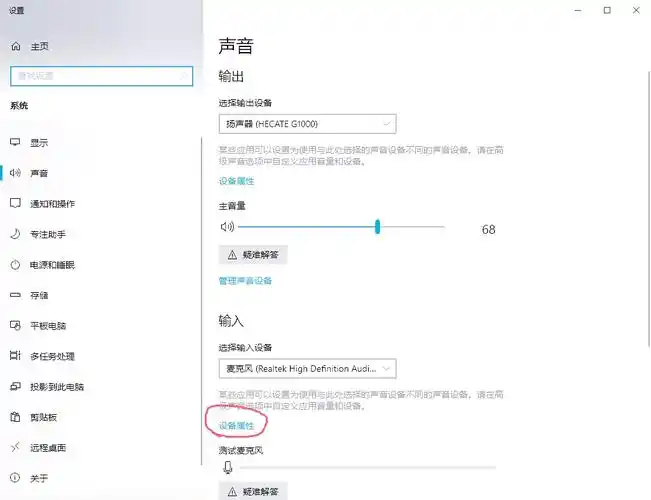Click the output 疑难解答 button
The image size is (651, 500).
[x=253, y=255]
